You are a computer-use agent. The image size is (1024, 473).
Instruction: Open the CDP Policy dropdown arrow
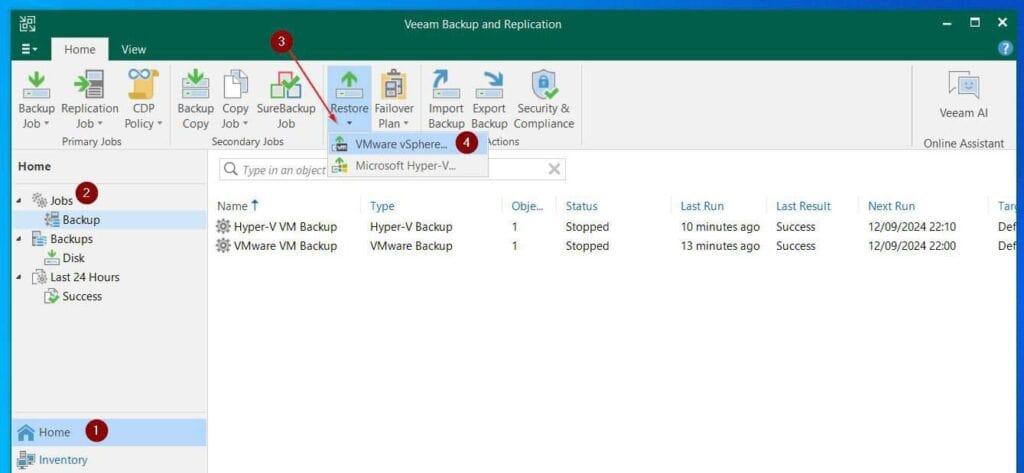[x=159, y=124]
